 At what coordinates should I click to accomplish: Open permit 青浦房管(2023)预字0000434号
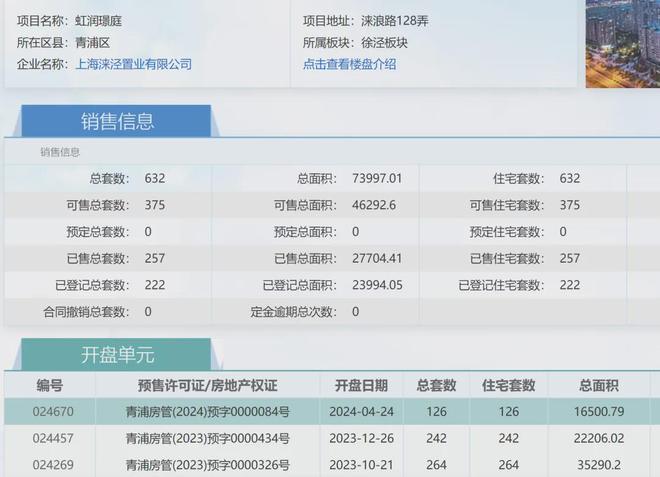coord(207,438)
